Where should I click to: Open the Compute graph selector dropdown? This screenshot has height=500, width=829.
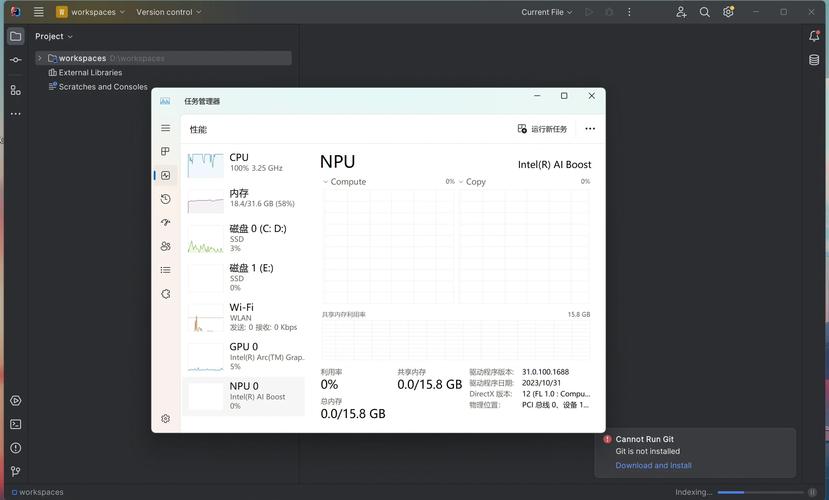click(326, 182)
